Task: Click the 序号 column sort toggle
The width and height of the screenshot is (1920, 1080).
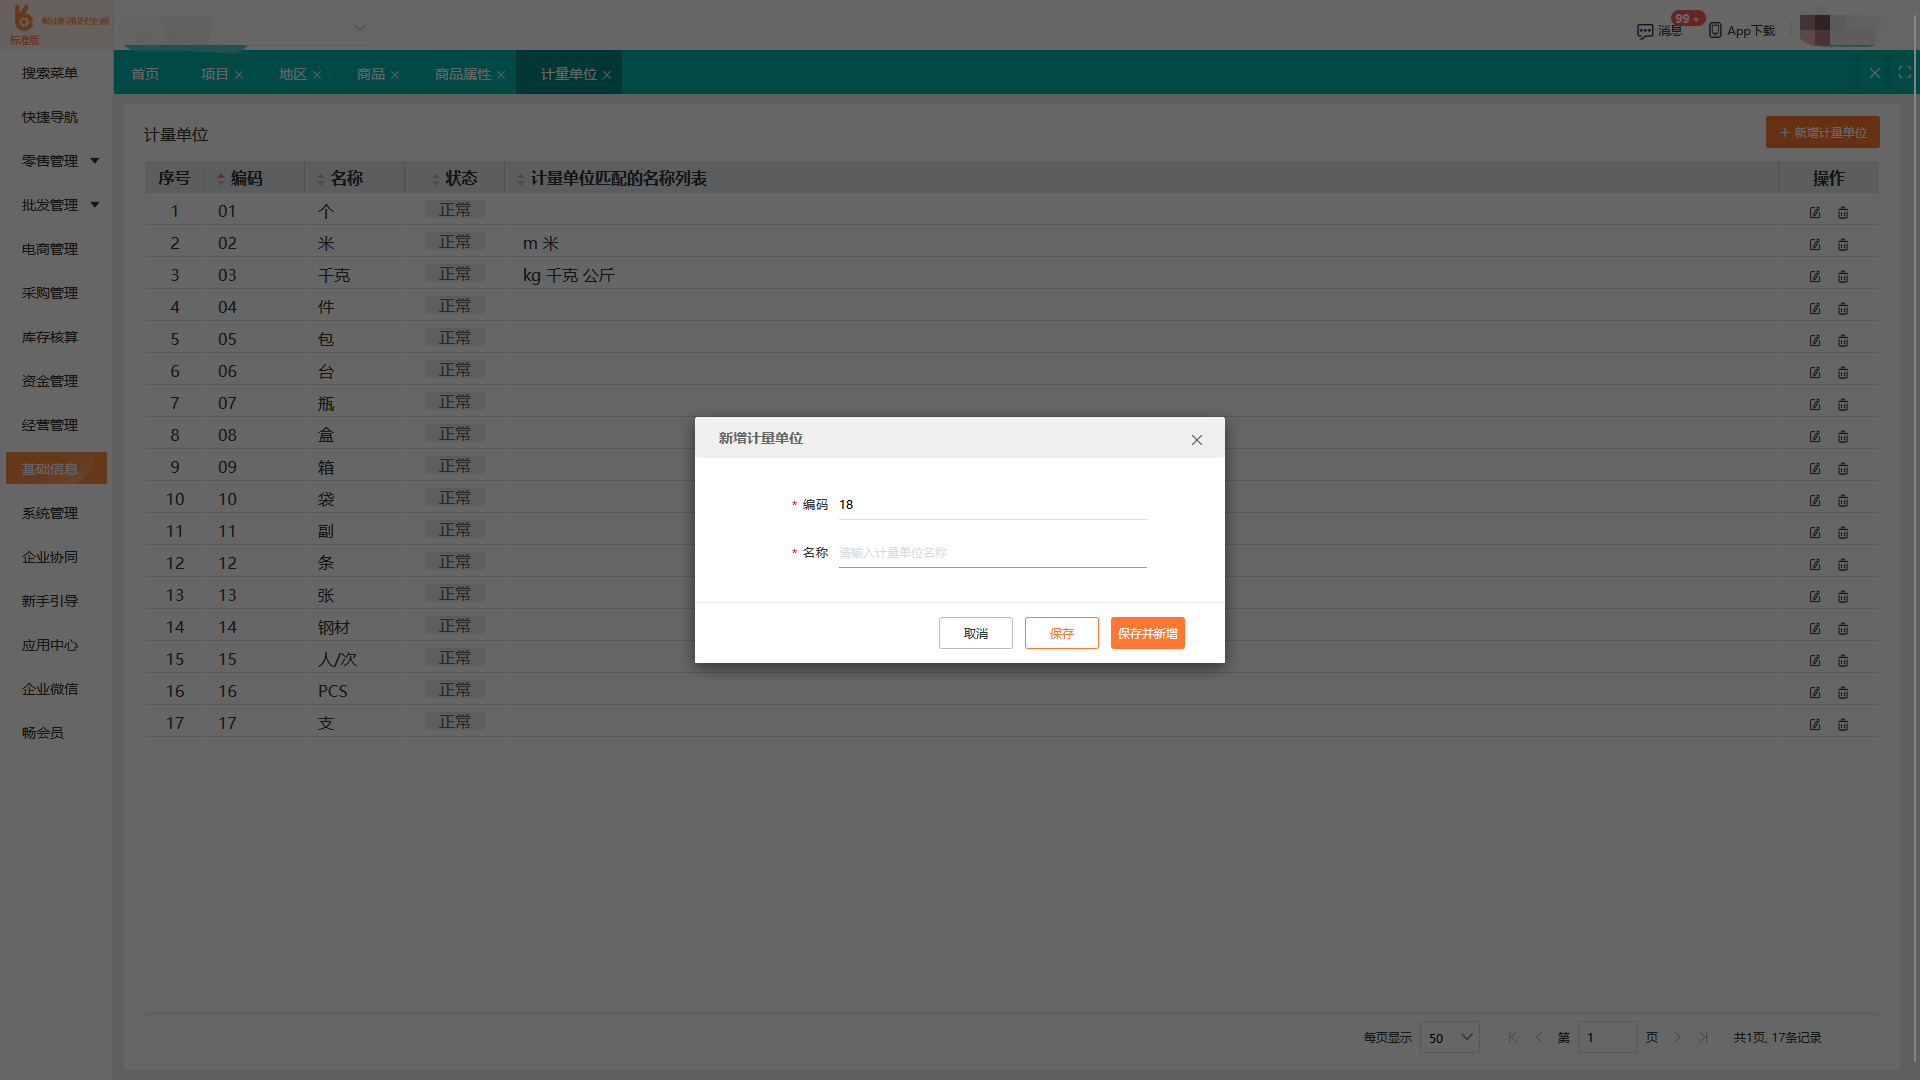Action: click(x=173, y=177)
